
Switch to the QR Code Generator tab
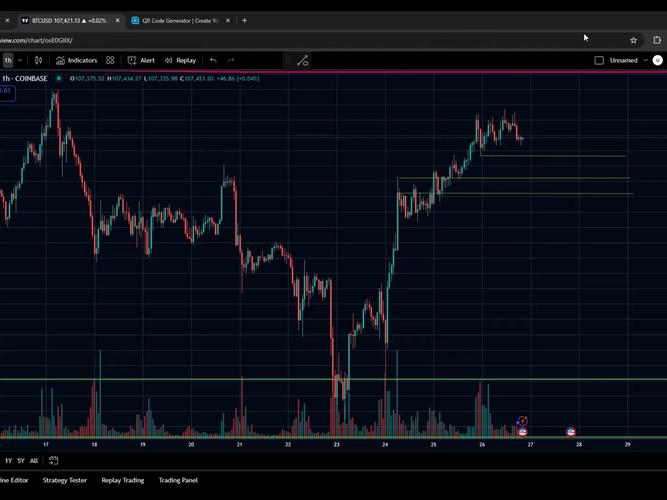pyautogui.click(x=180, y=20)
